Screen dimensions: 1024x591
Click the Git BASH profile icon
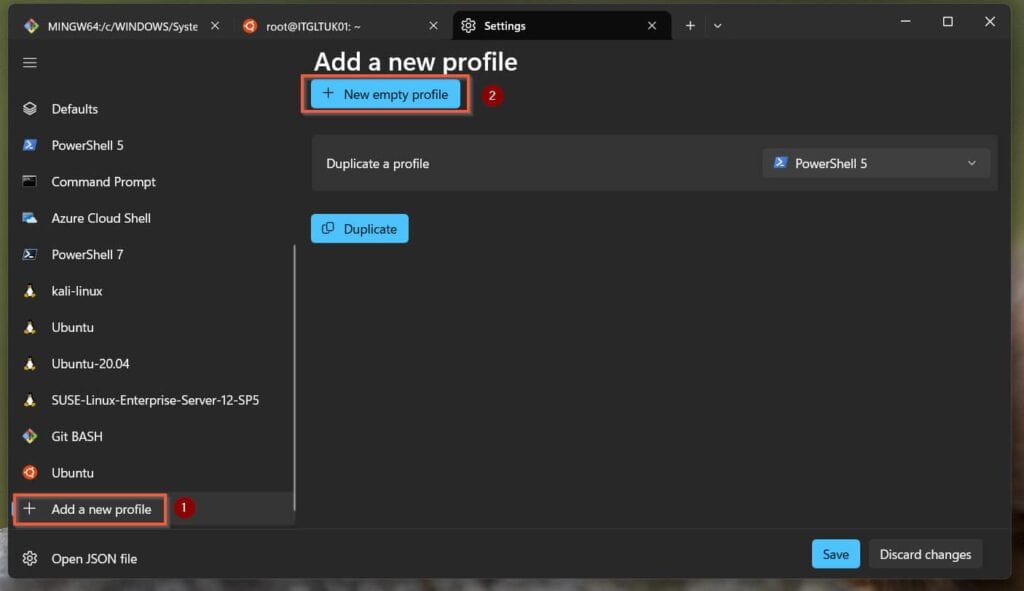click(x=30, y=437)
